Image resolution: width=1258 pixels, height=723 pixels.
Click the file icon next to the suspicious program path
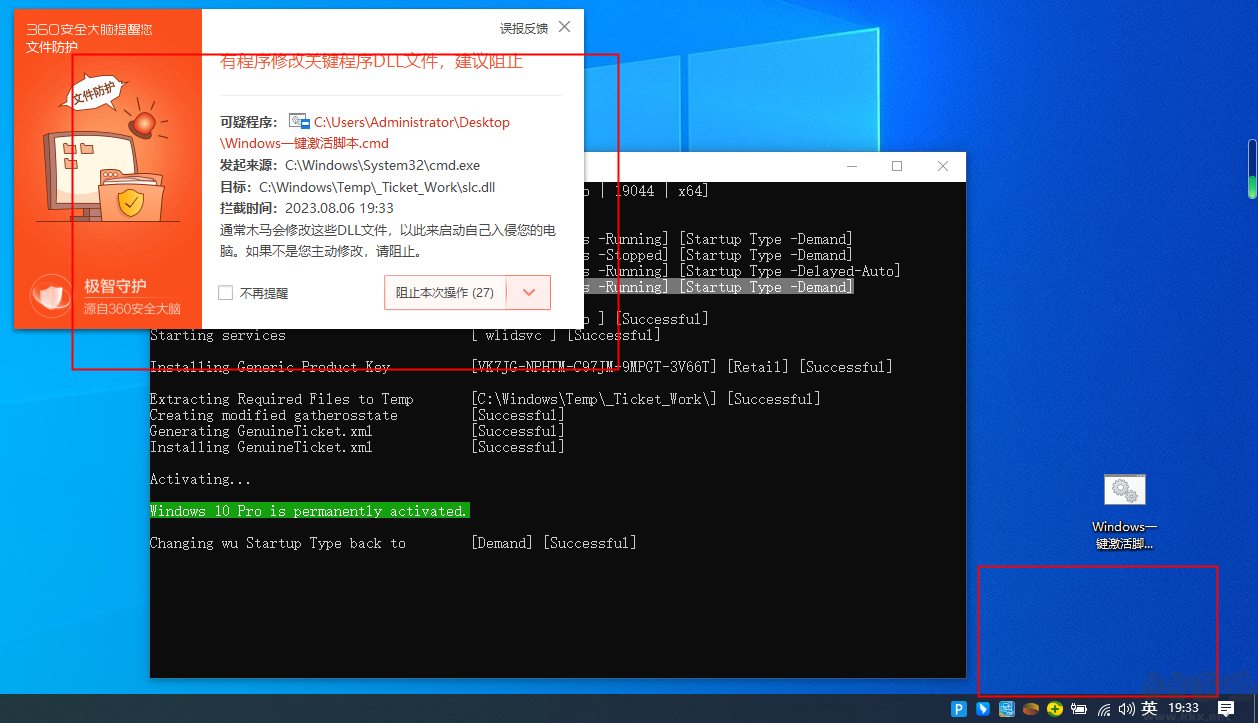tap(300, 121)
